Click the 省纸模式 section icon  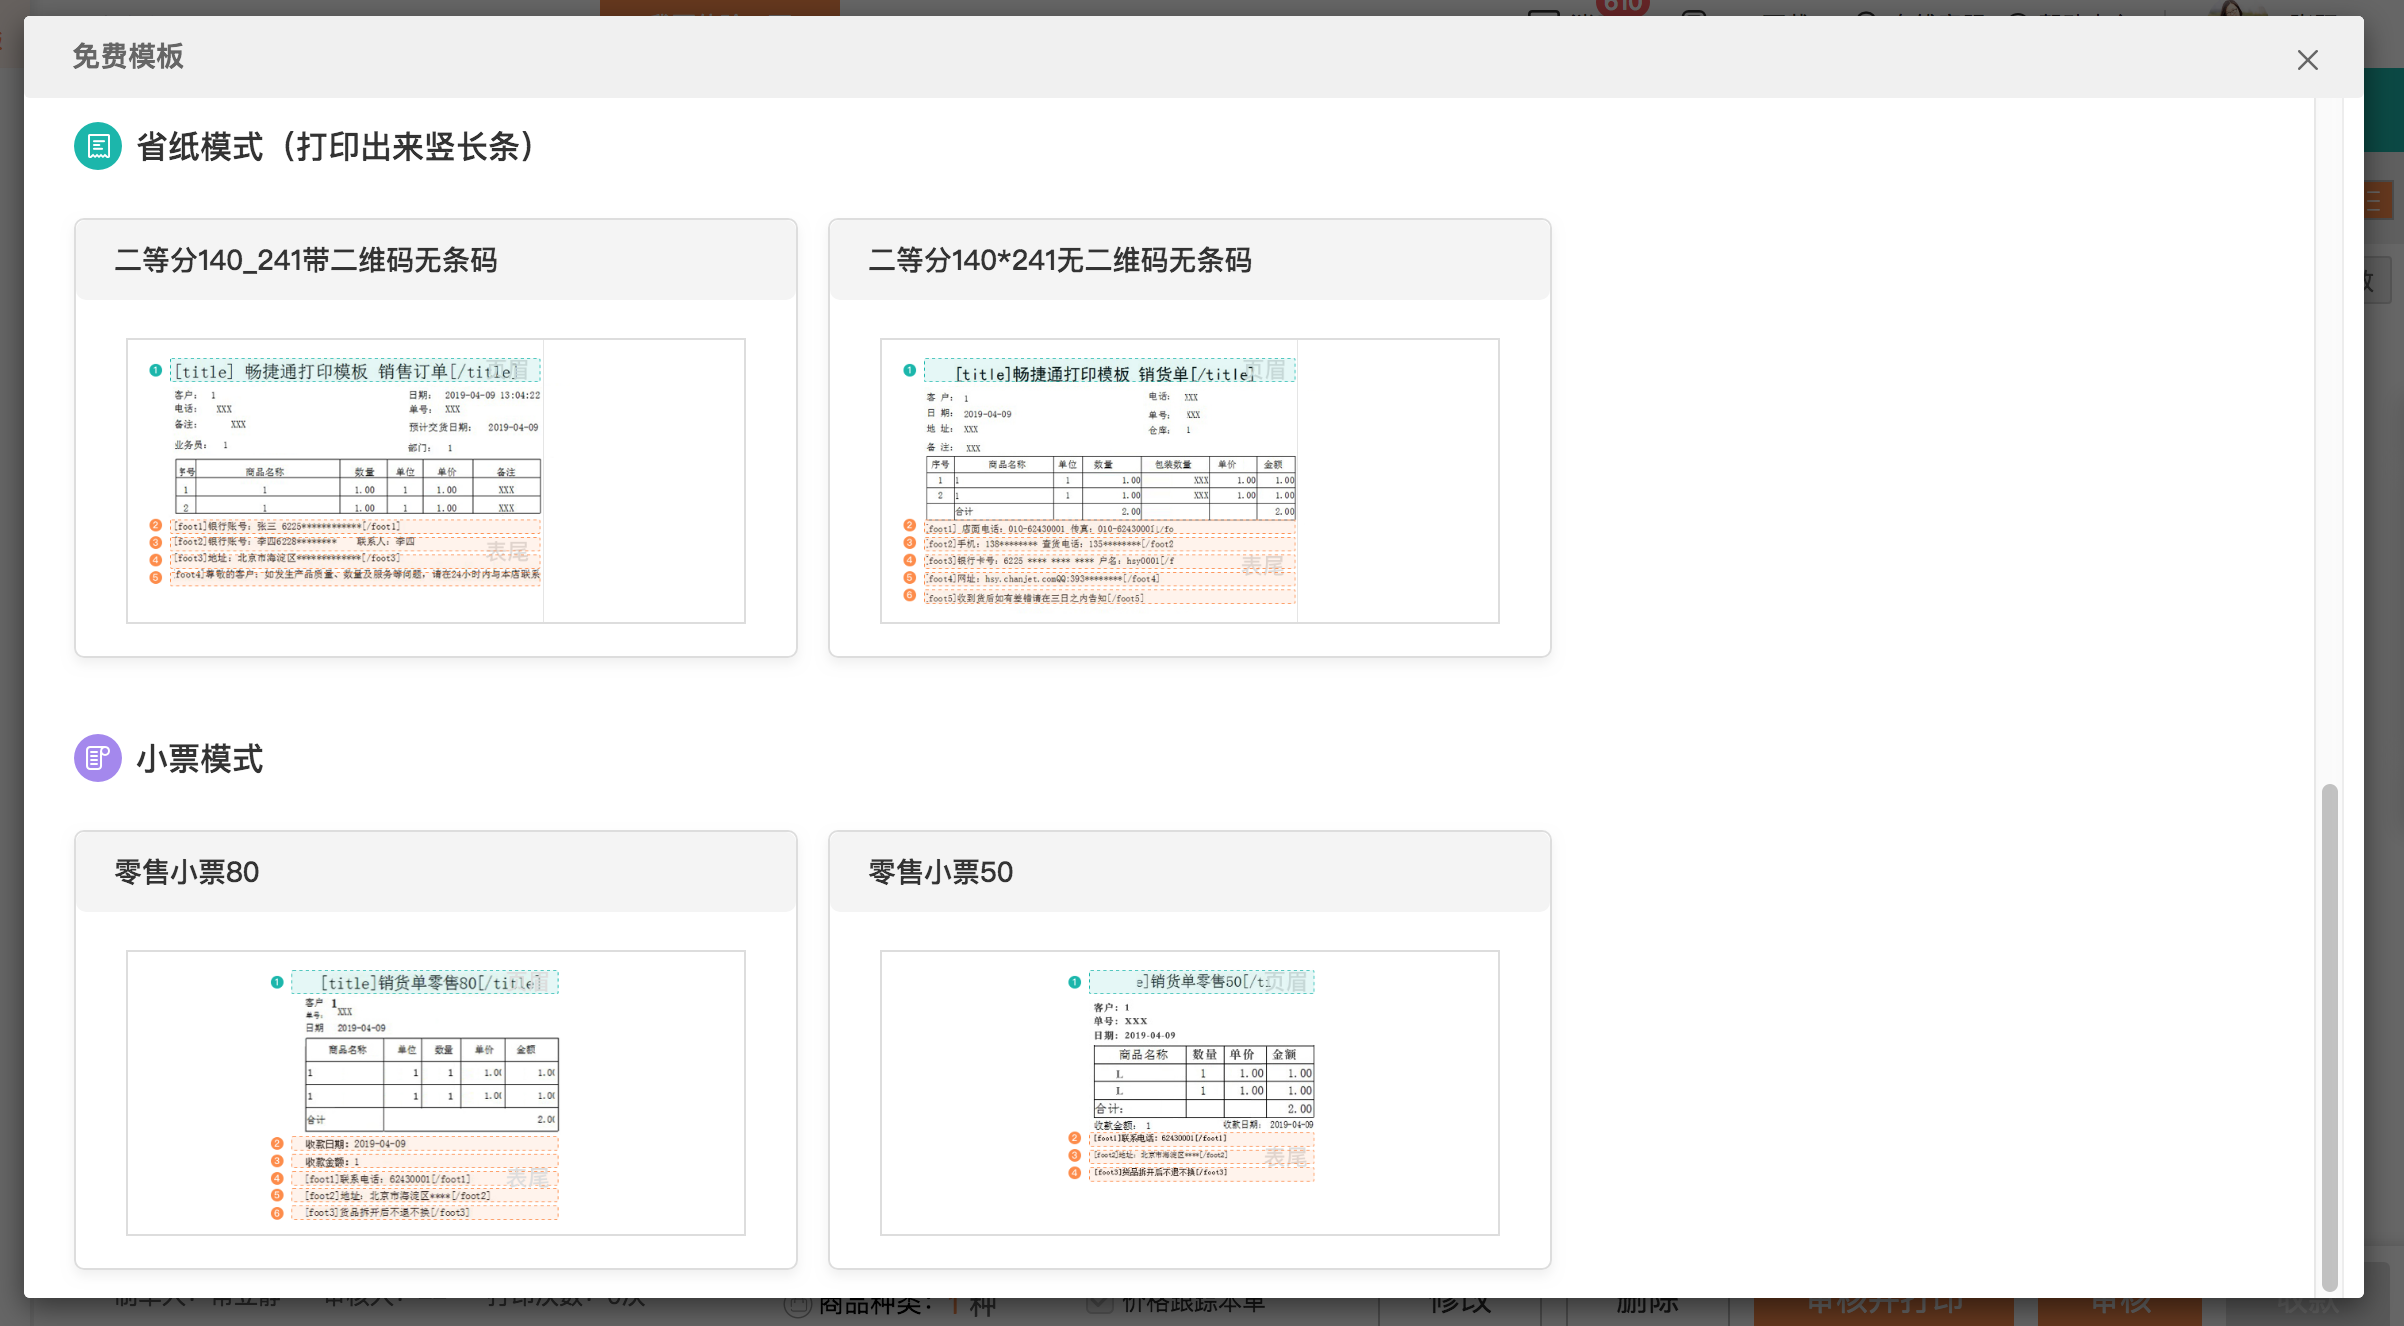pos(96,147)
